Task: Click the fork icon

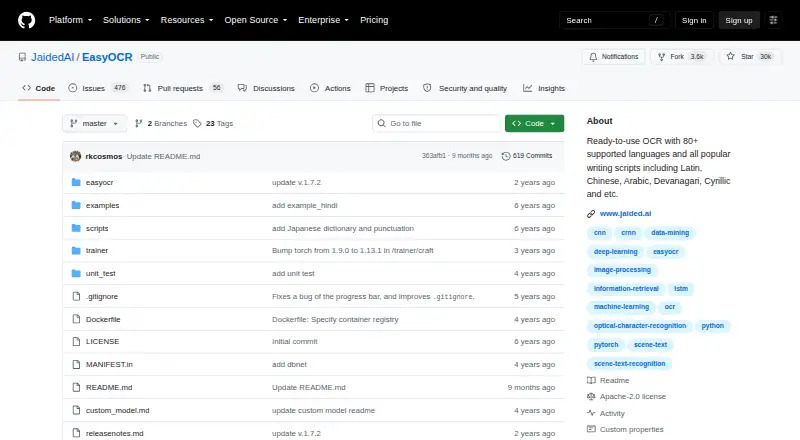Action: pyautogui.click(x=661, y=57)
